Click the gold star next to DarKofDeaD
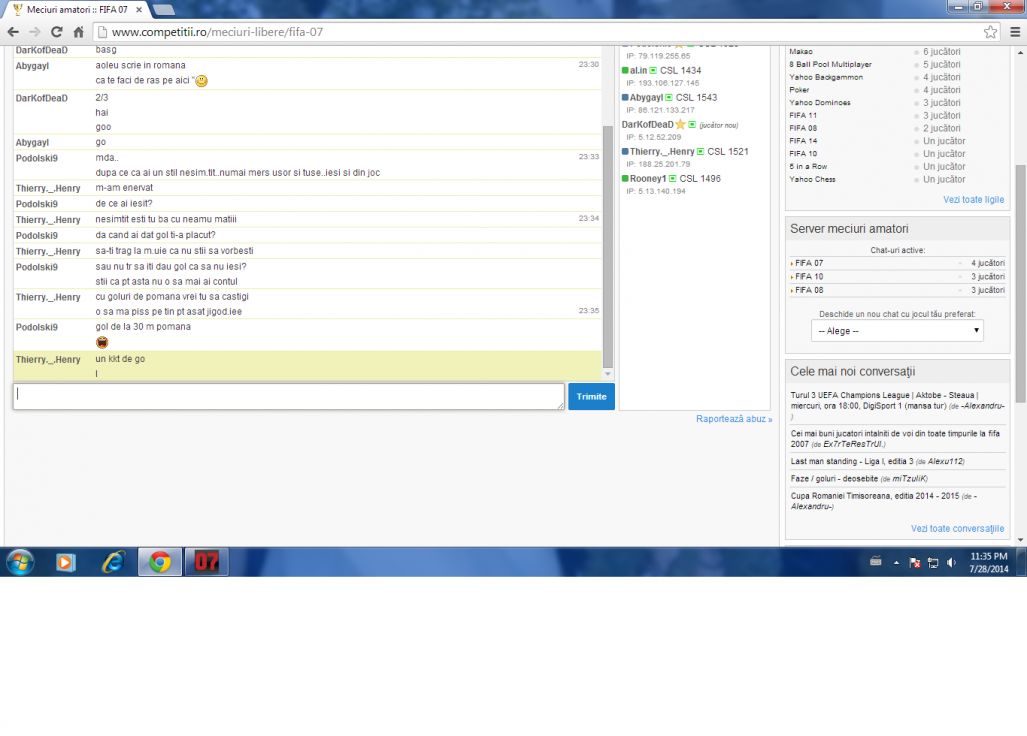The width and height of the screenshot is (1027, 736). (680, 124)
